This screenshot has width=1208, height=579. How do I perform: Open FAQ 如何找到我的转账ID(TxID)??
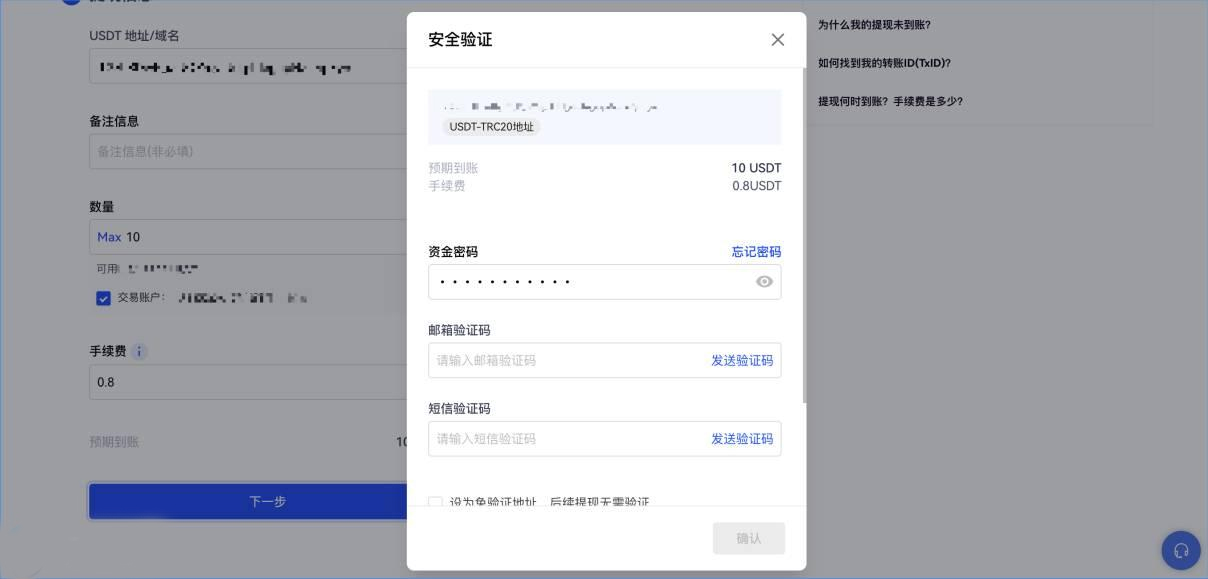(x=884, y=63)
